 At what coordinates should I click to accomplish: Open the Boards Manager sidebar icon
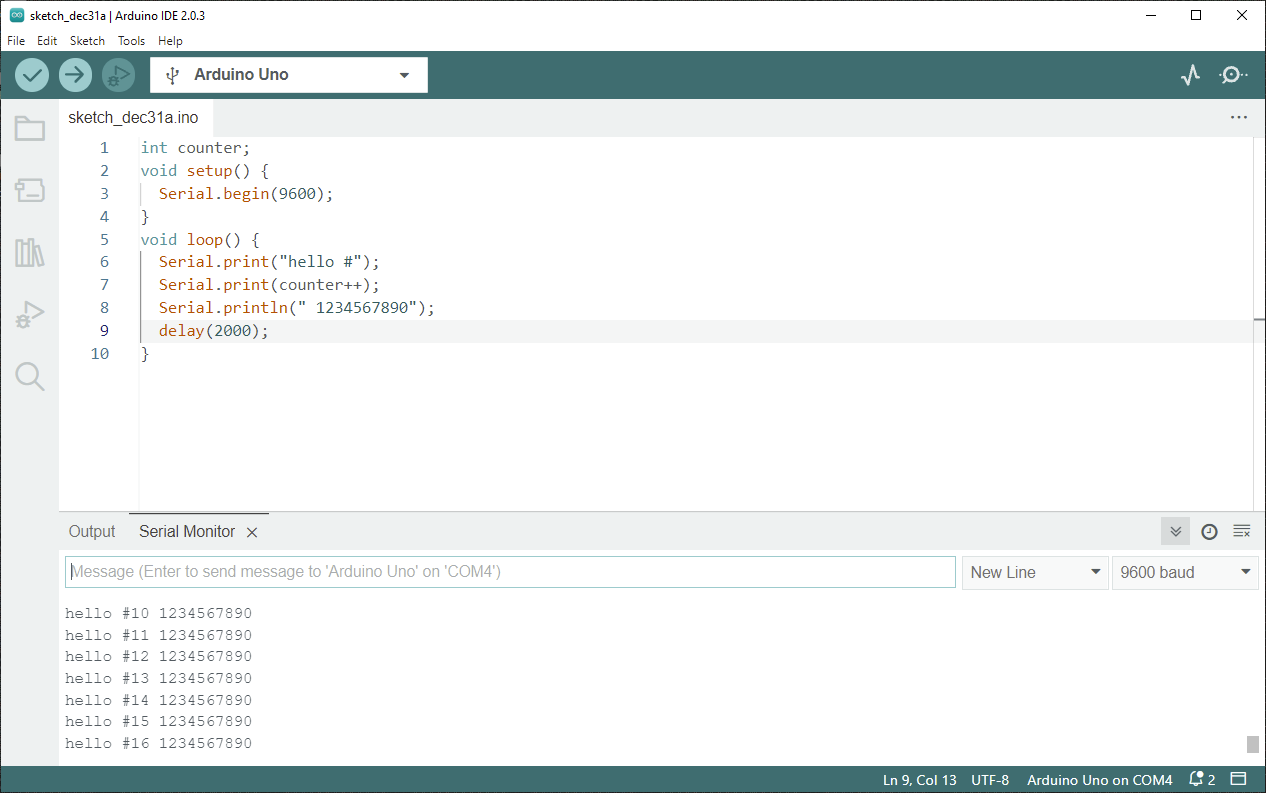[x=30, y=190]
